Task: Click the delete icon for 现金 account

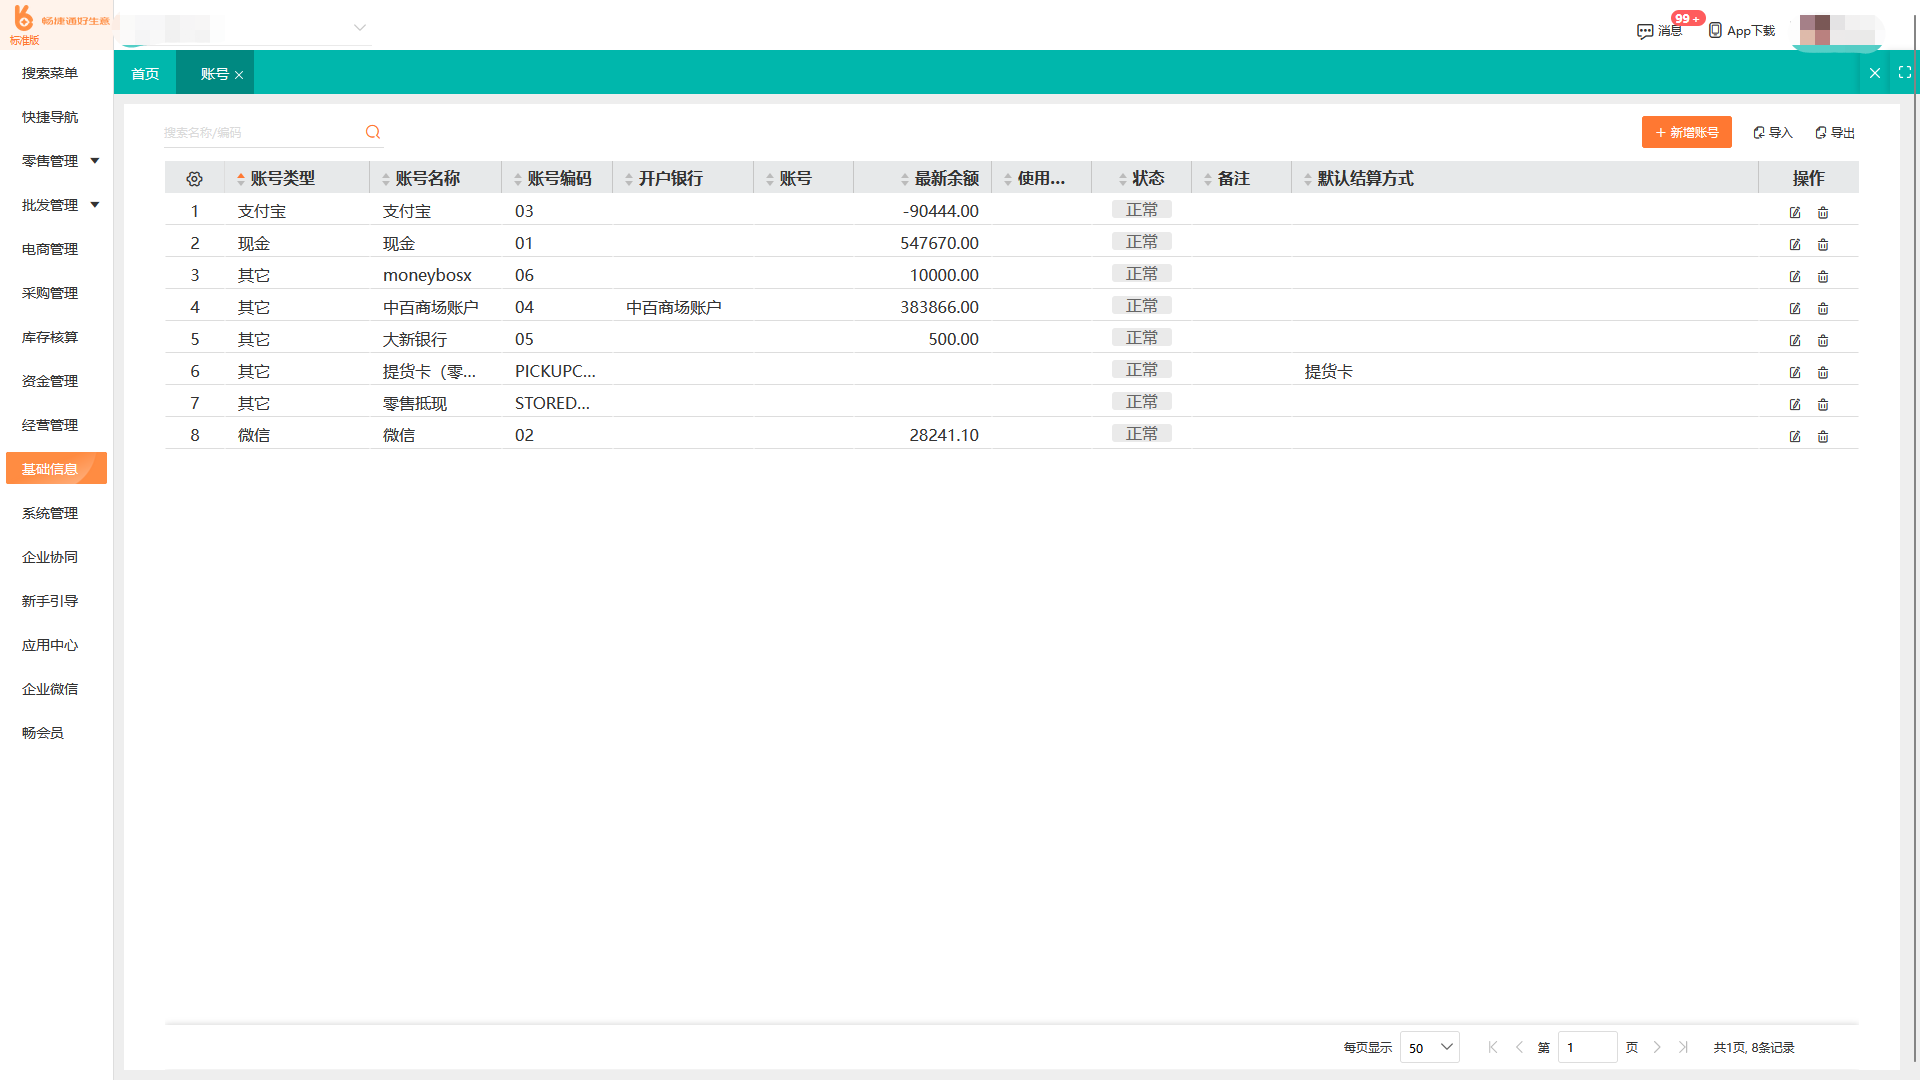Action: (1822, 243)
